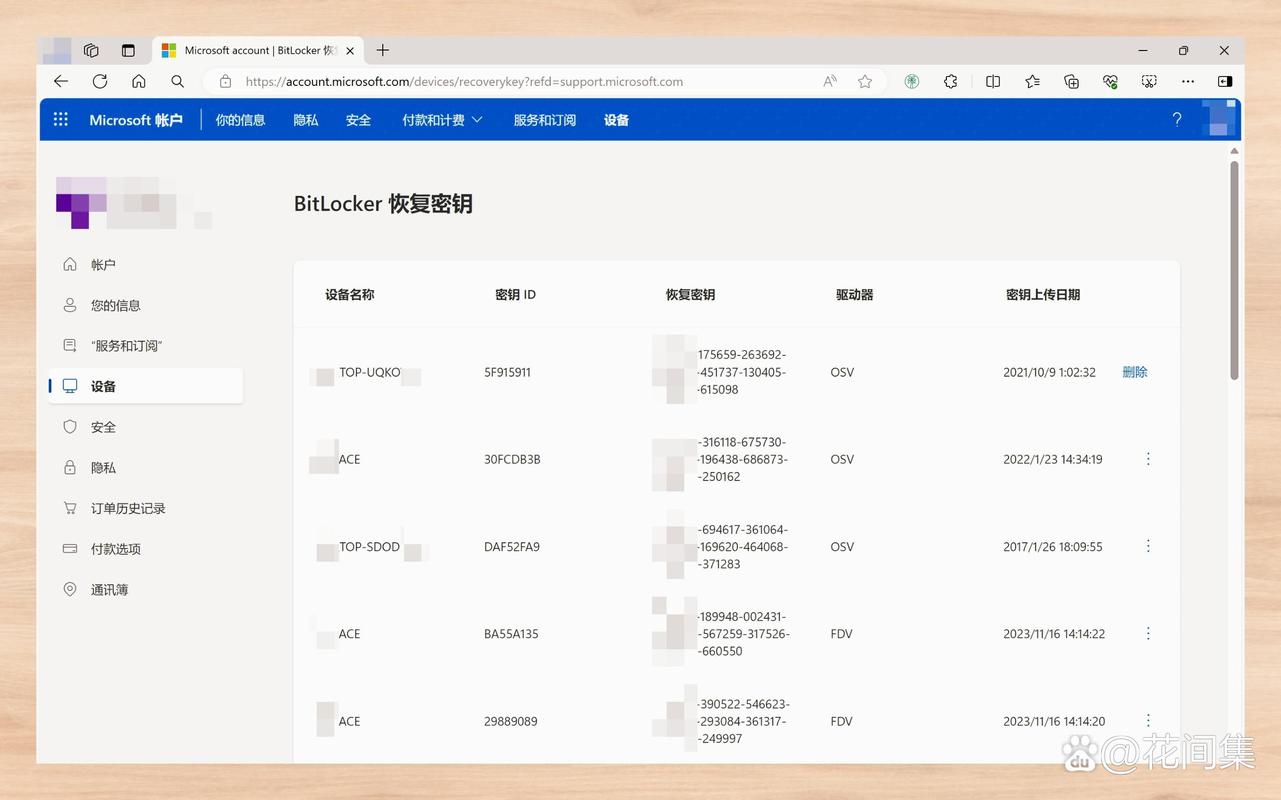1281x800 pixels.
Task: Open the help question mark icon
Action: click(x=1177, y=120)
